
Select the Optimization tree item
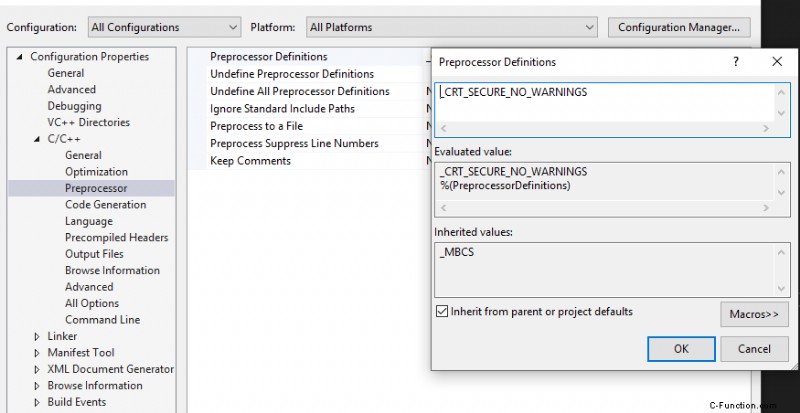pyautogui.click(x=96, y=172)
